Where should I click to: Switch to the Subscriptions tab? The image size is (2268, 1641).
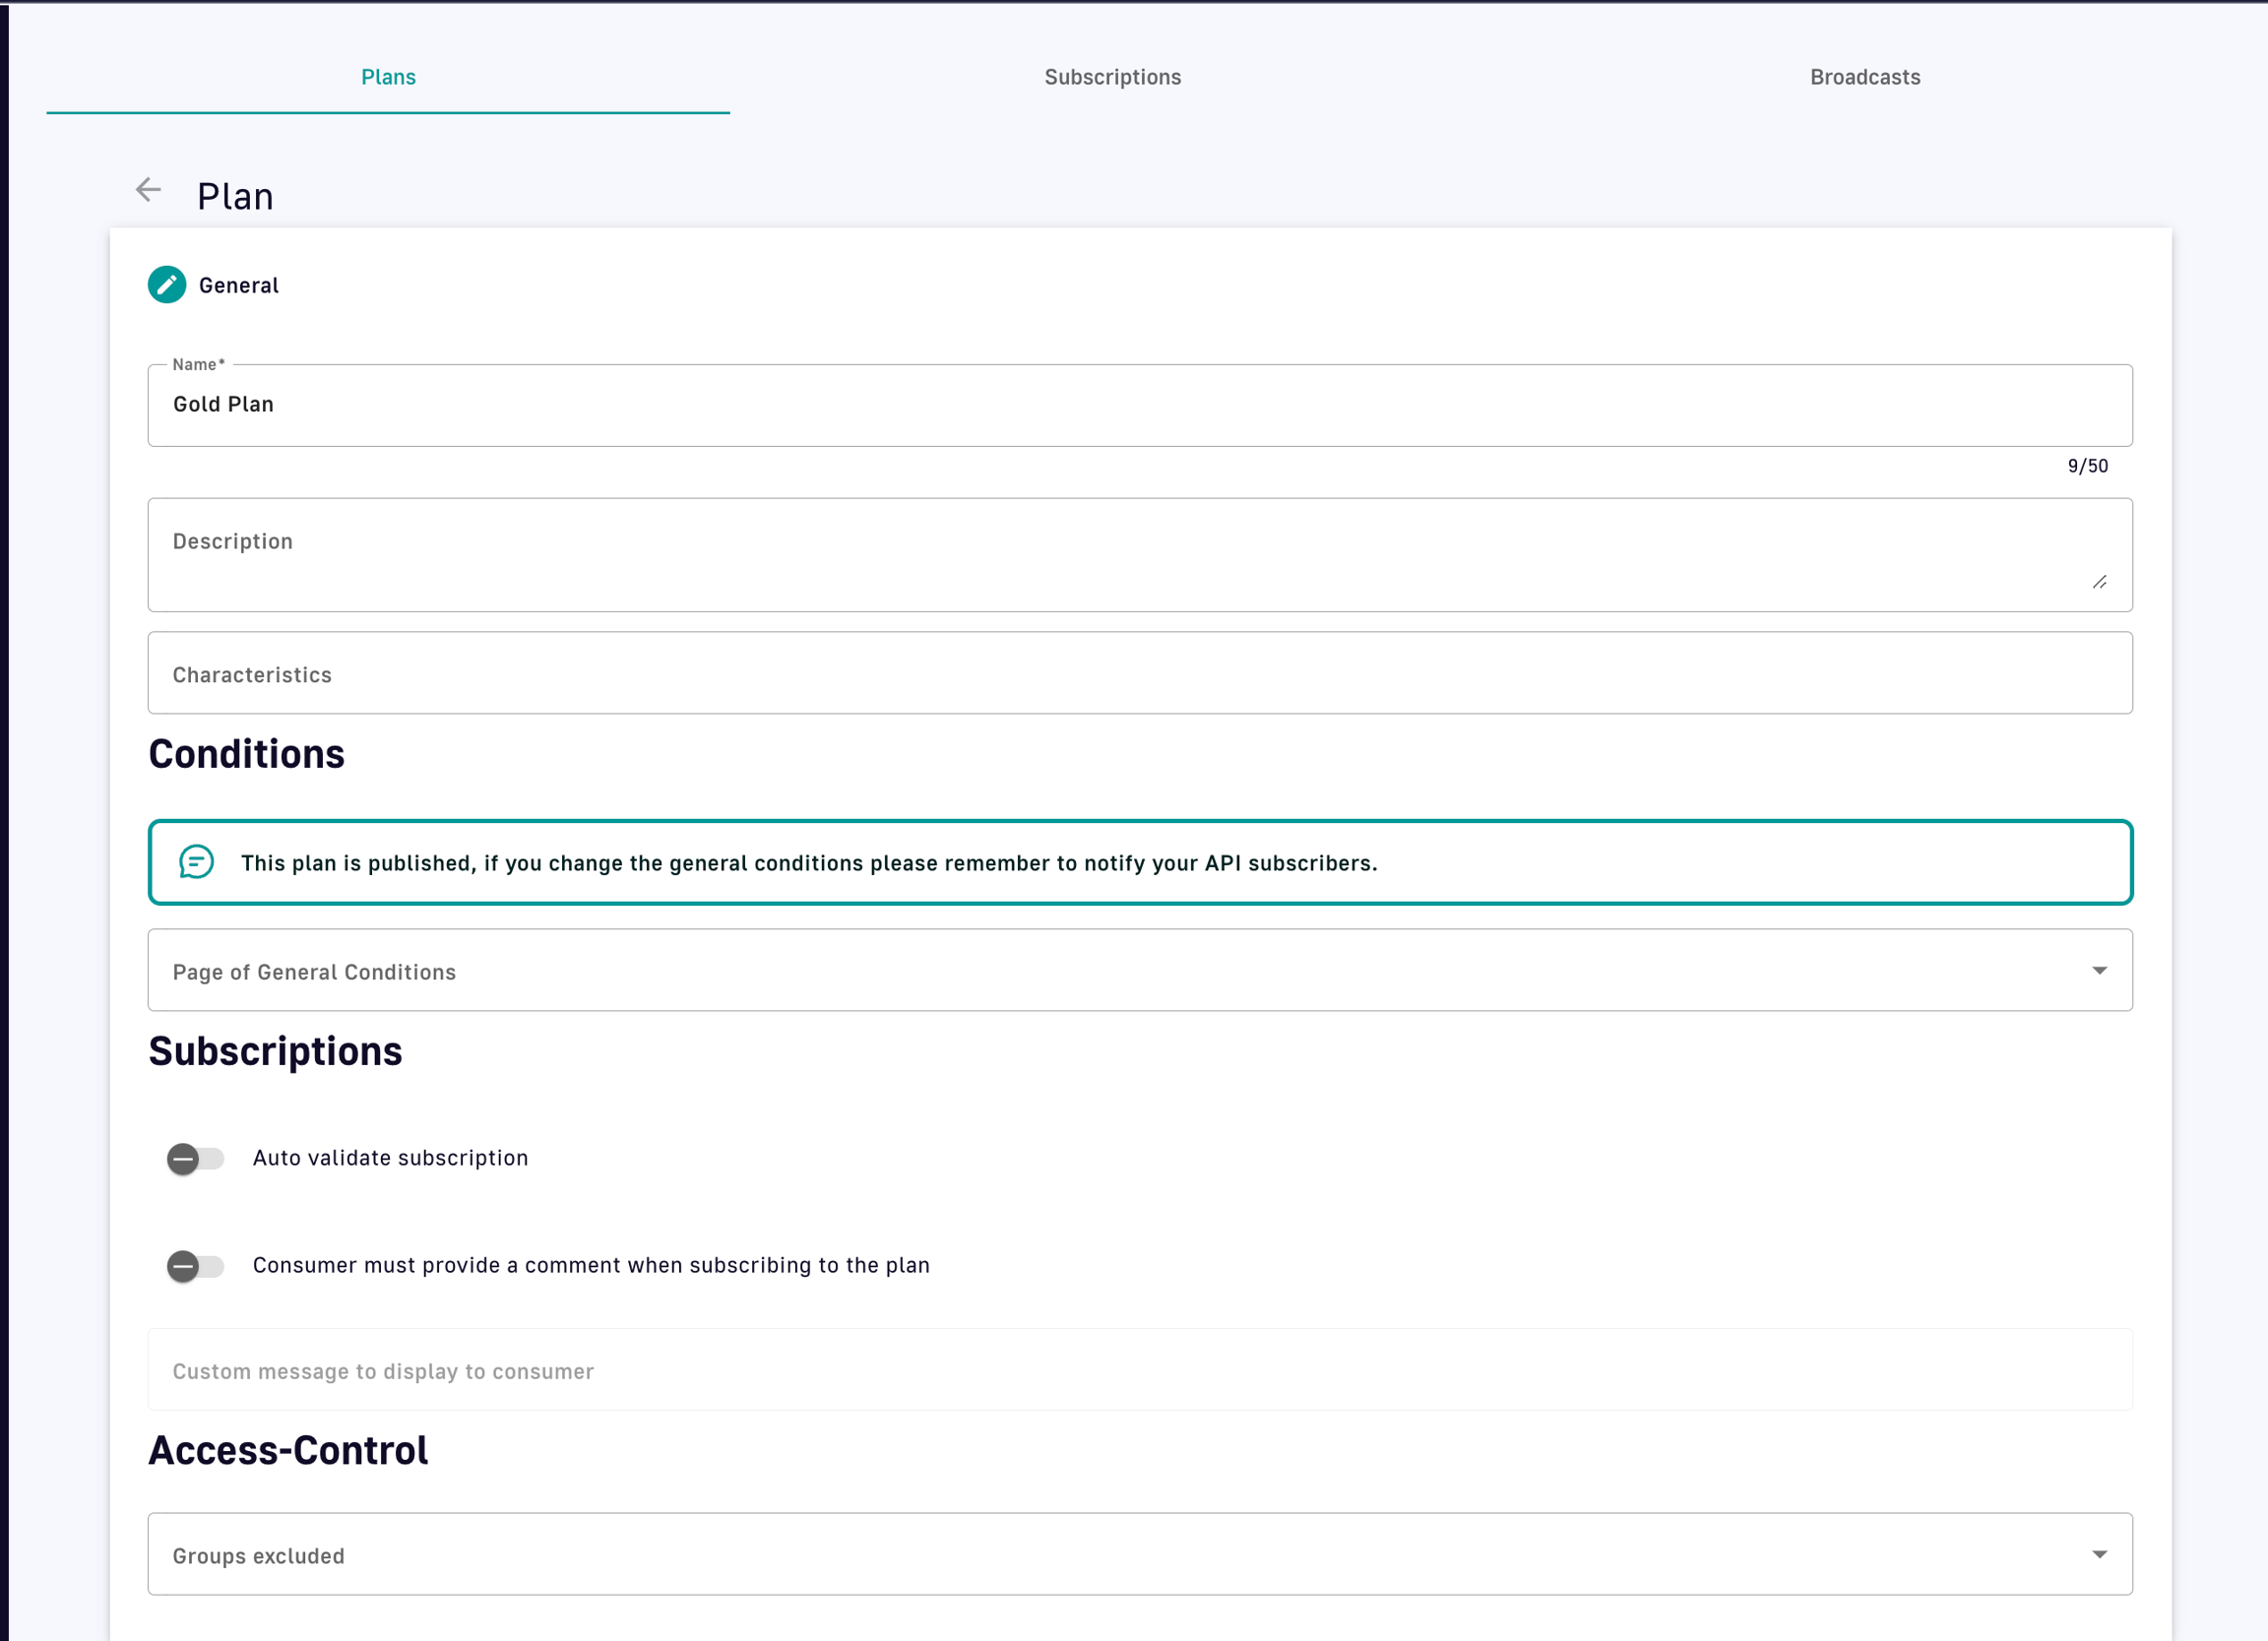coord(1112,77)
